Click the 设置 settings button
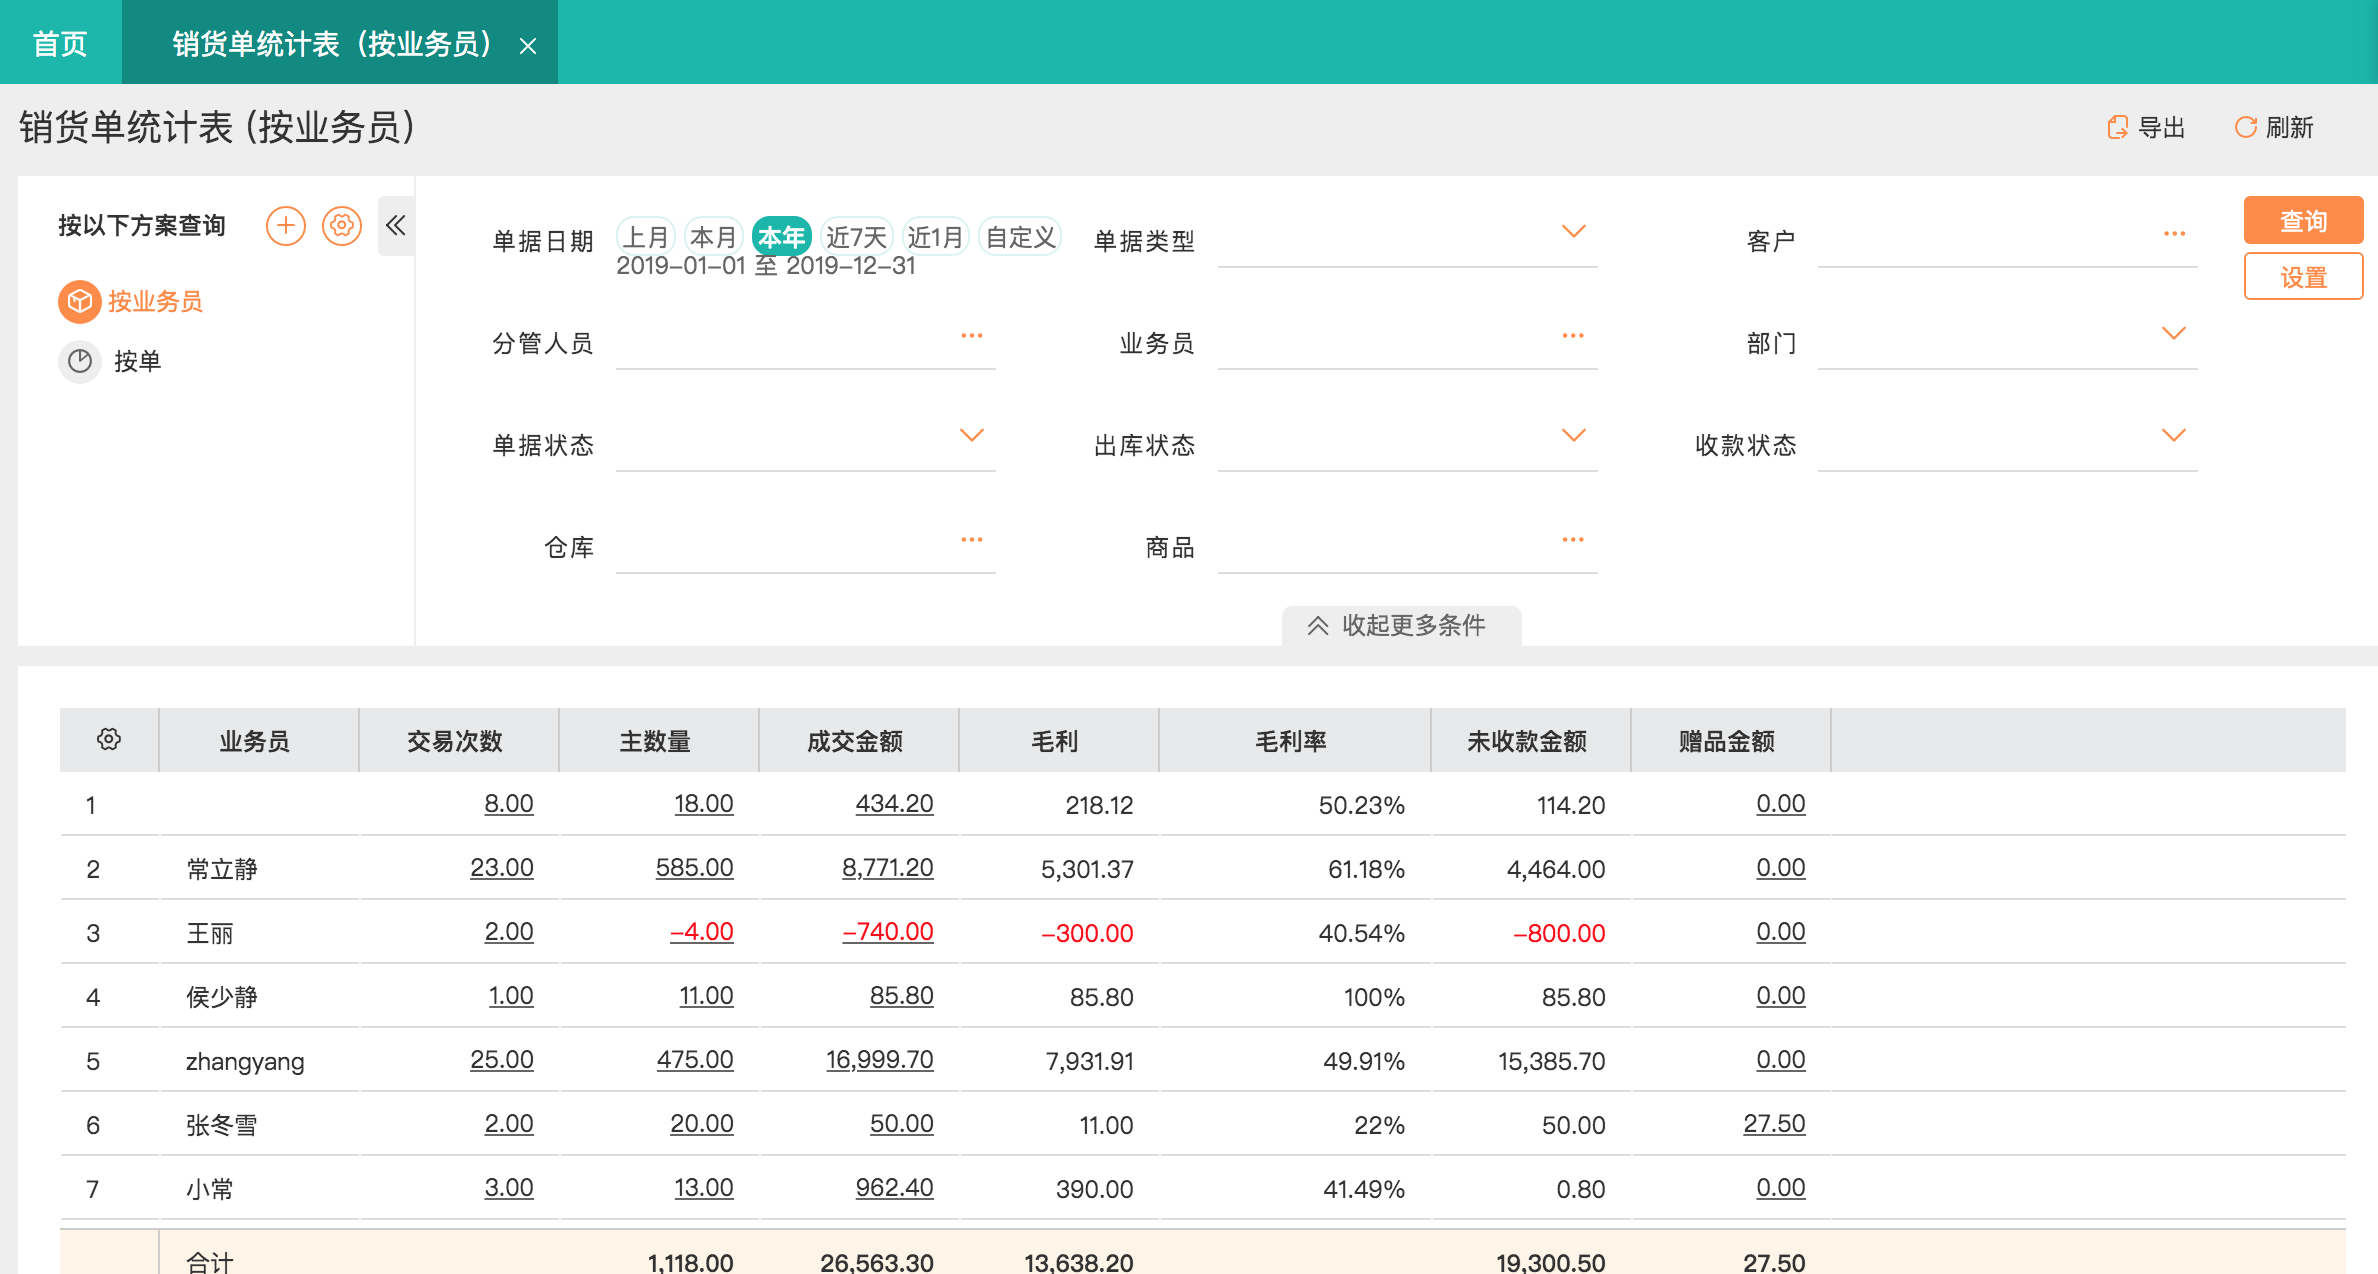This screenshot has width=2378, height=1274. pos(2299,280)
